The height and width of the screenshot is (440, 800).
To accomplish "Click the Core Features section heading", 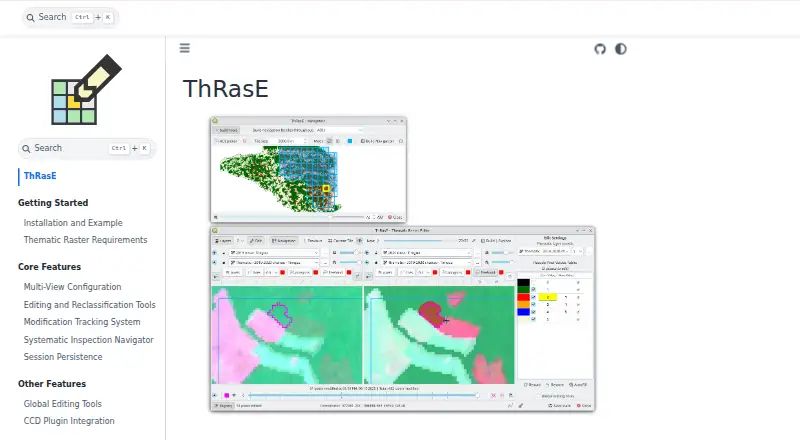I will [49, 267].
